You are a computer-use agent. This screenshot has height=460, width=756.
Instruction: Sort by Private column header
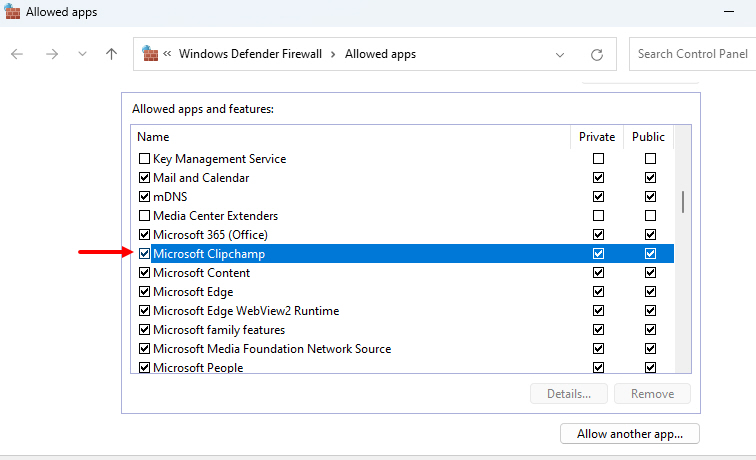pyautogui.click(x=597, y=137)
